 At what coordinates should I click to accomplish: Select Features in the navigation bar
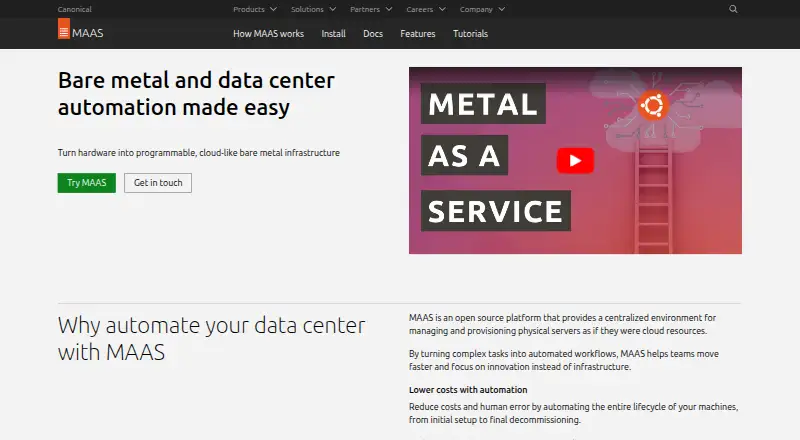(x=418, y=34)
